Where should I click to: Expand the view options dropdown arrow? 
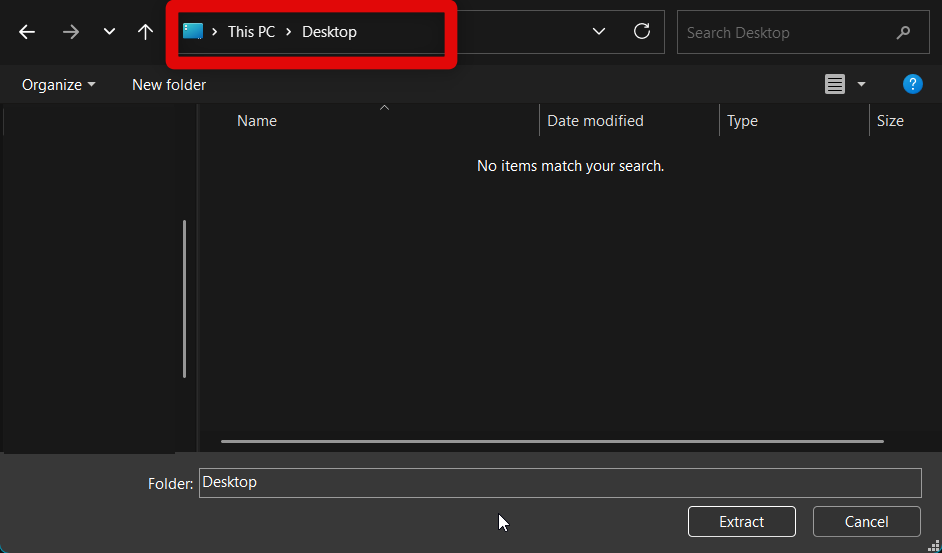pos(861,85)
